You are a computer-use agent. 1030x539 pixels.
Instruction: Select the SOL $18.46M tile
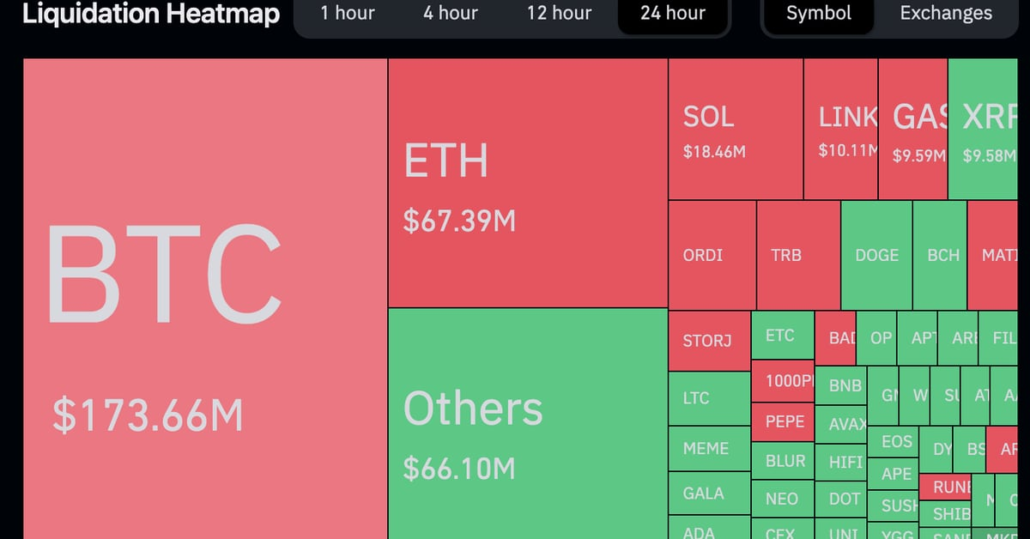(735, 129)
